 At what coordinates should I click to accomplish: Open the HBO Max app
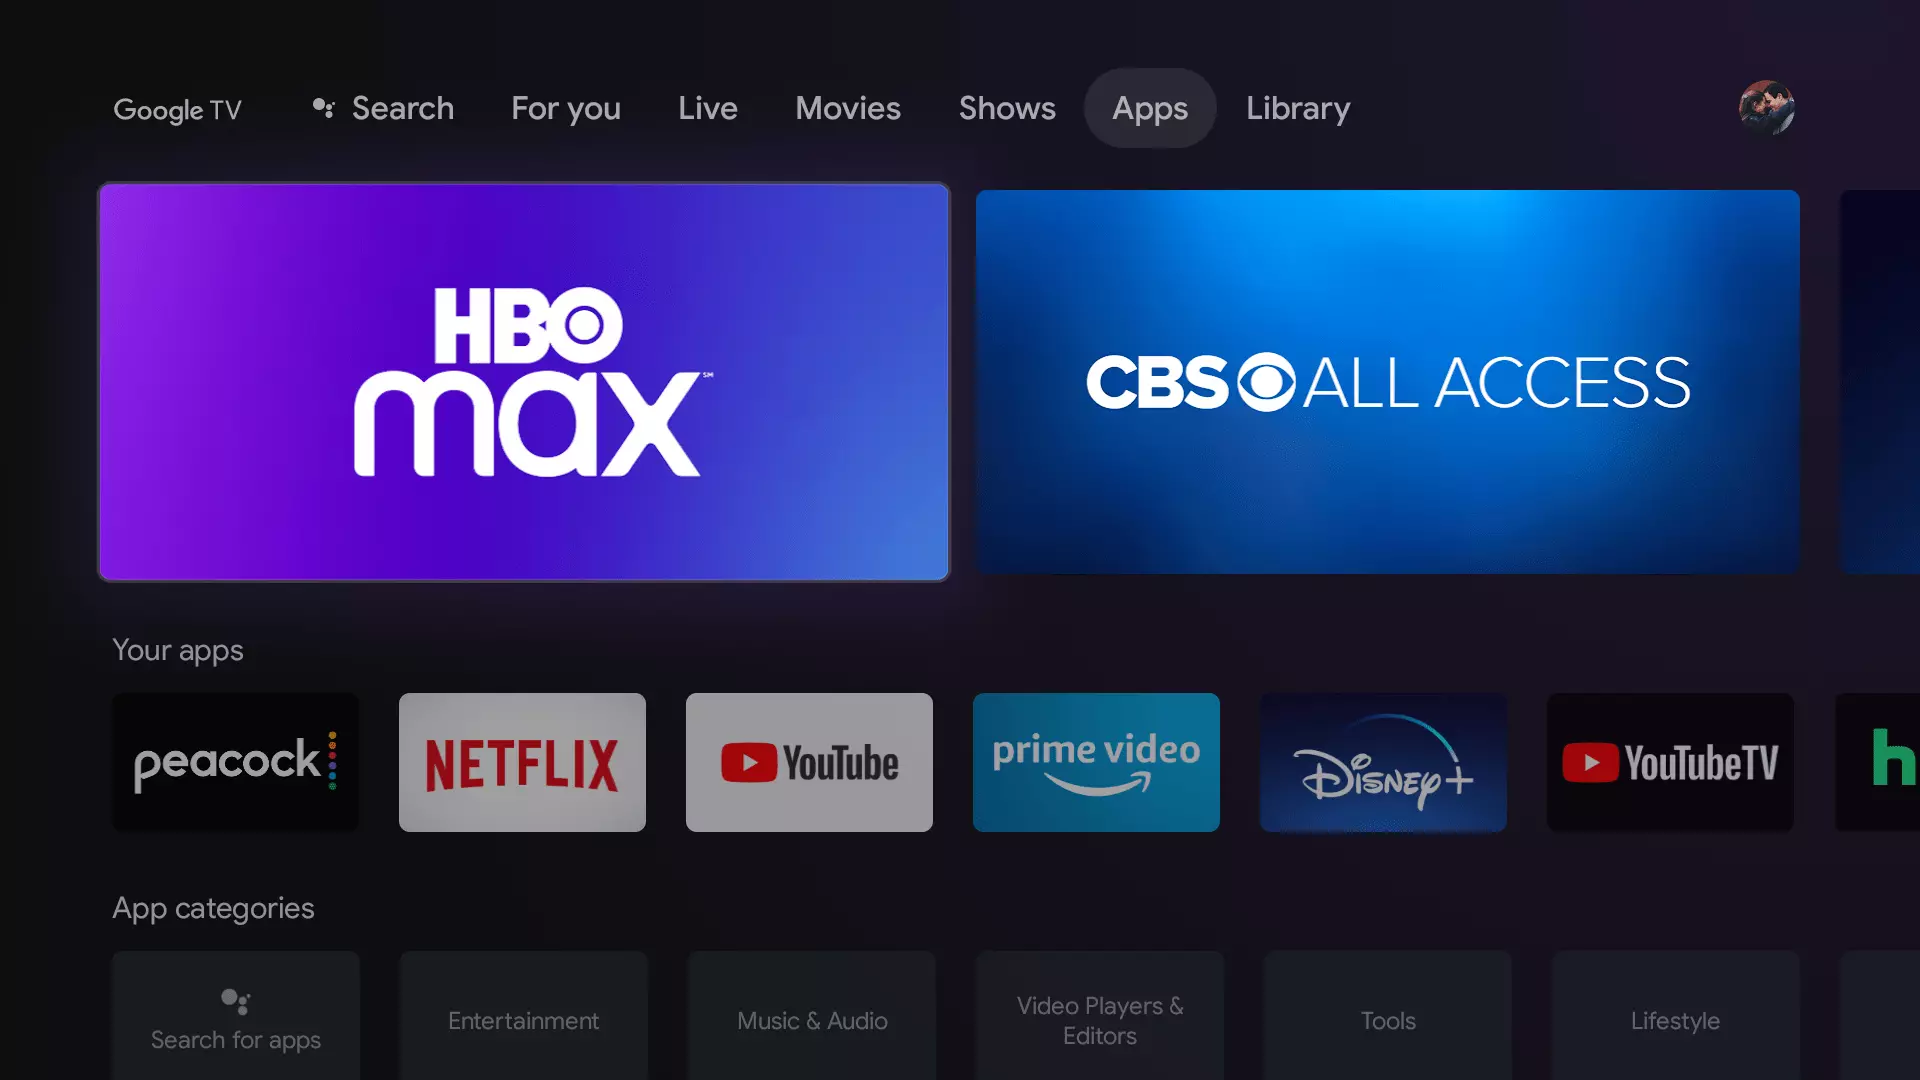pyautogui.click(x=524, y=380)
